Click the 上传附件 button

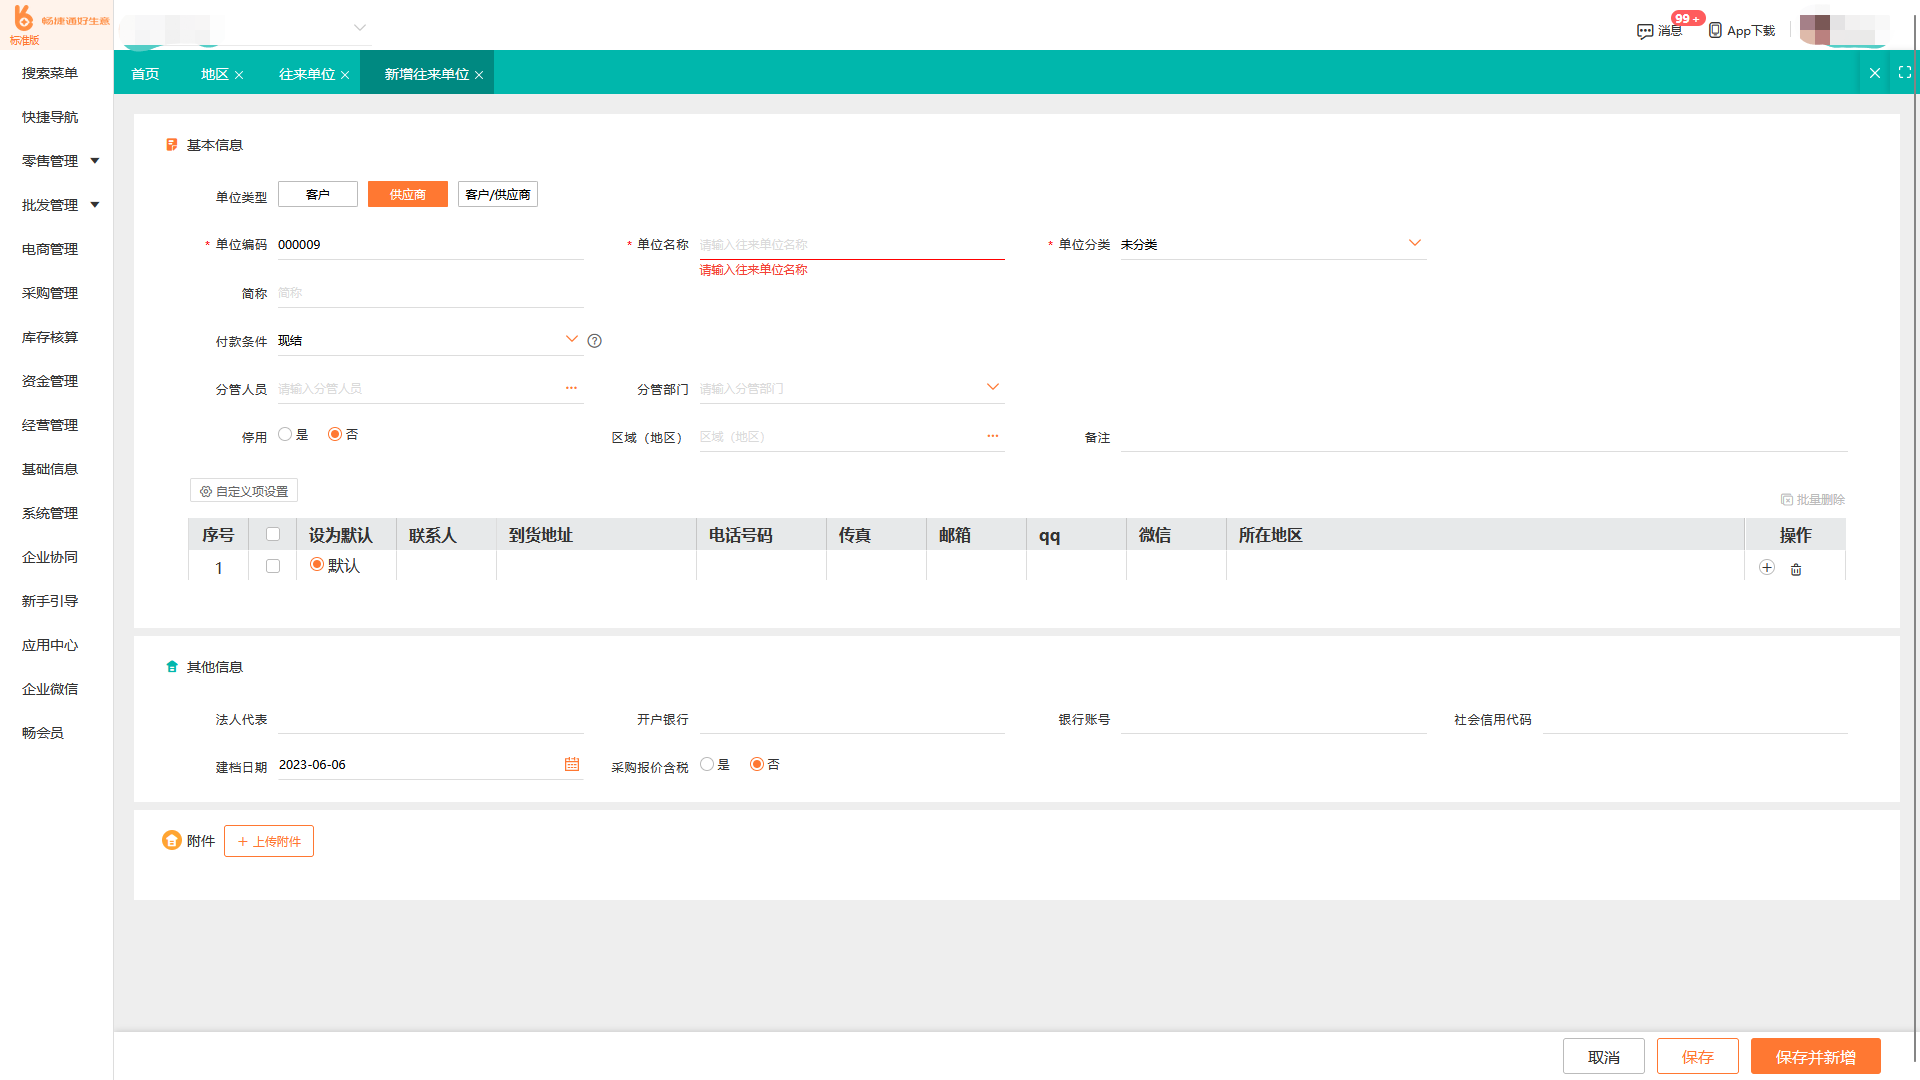269,841
